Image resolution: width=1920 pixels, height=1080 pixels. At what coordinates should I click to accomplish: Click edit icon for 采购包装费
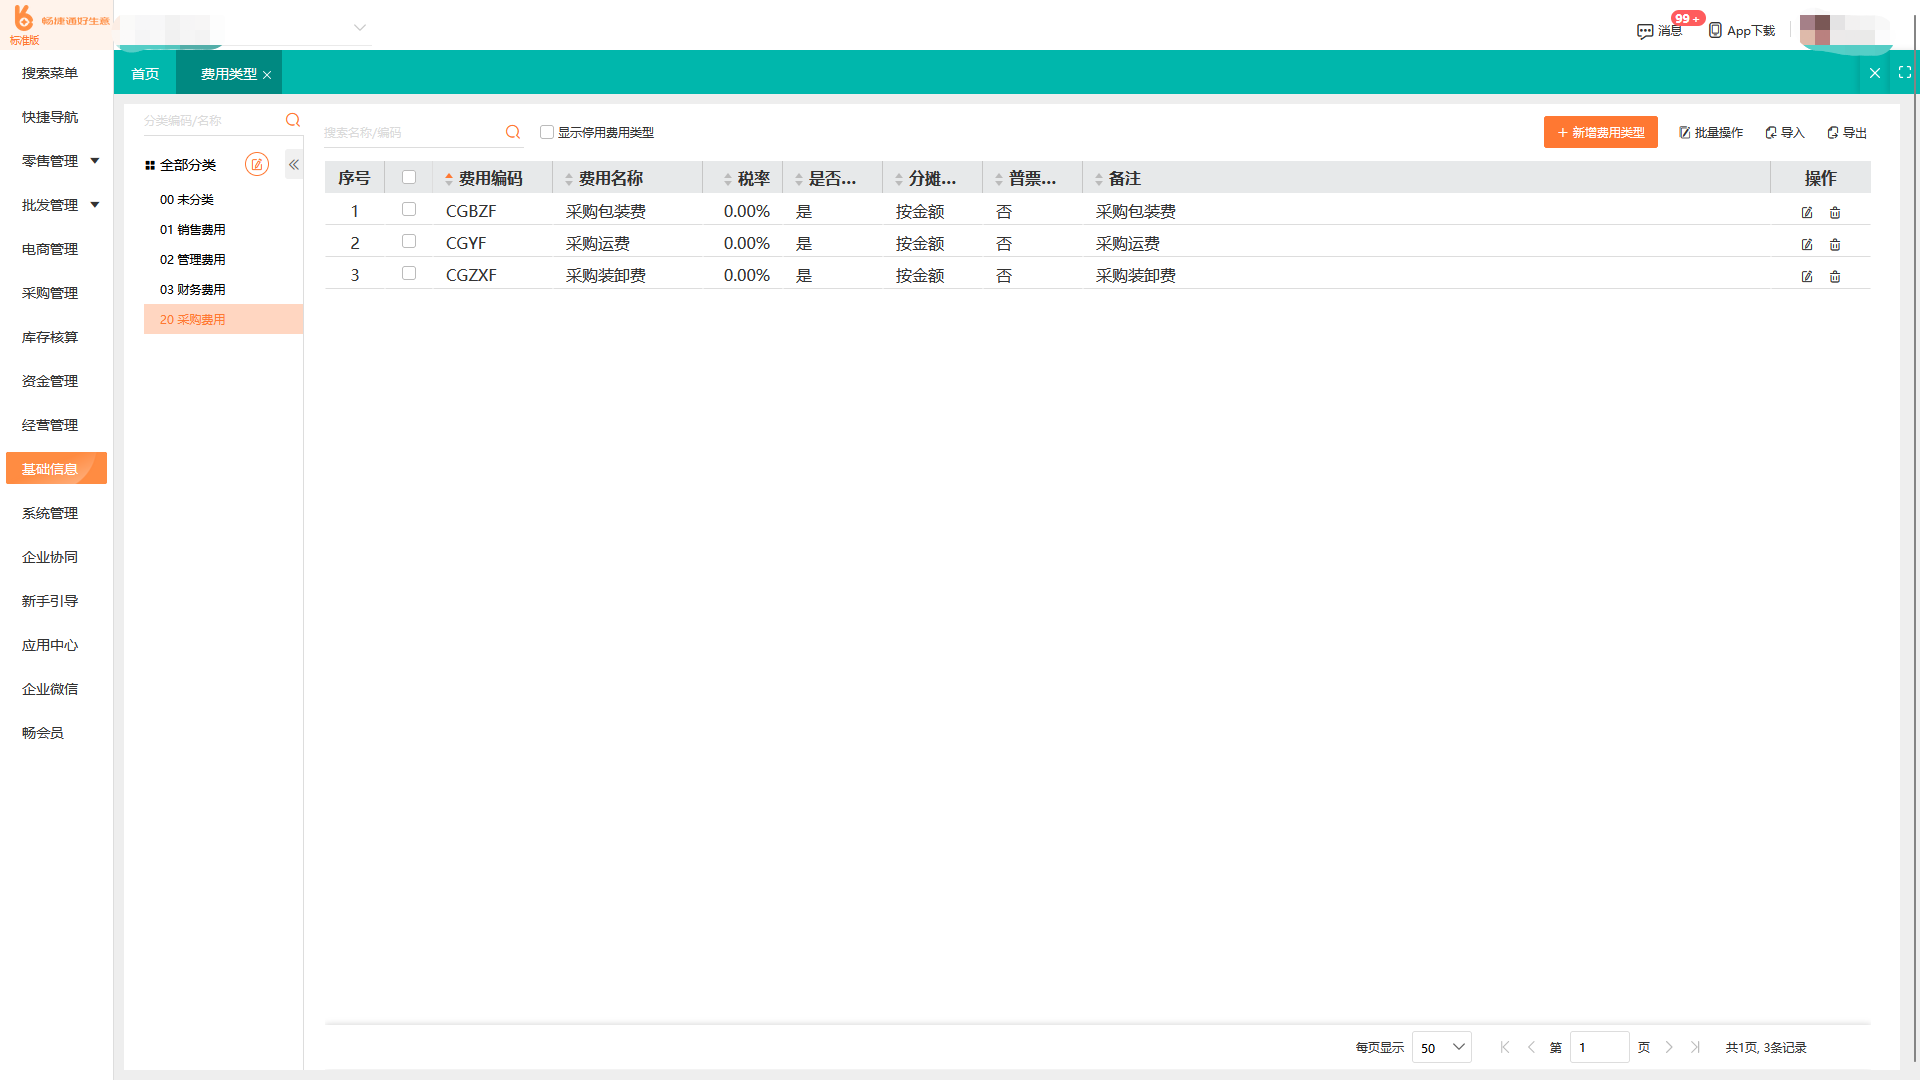tap(1807, 212)
